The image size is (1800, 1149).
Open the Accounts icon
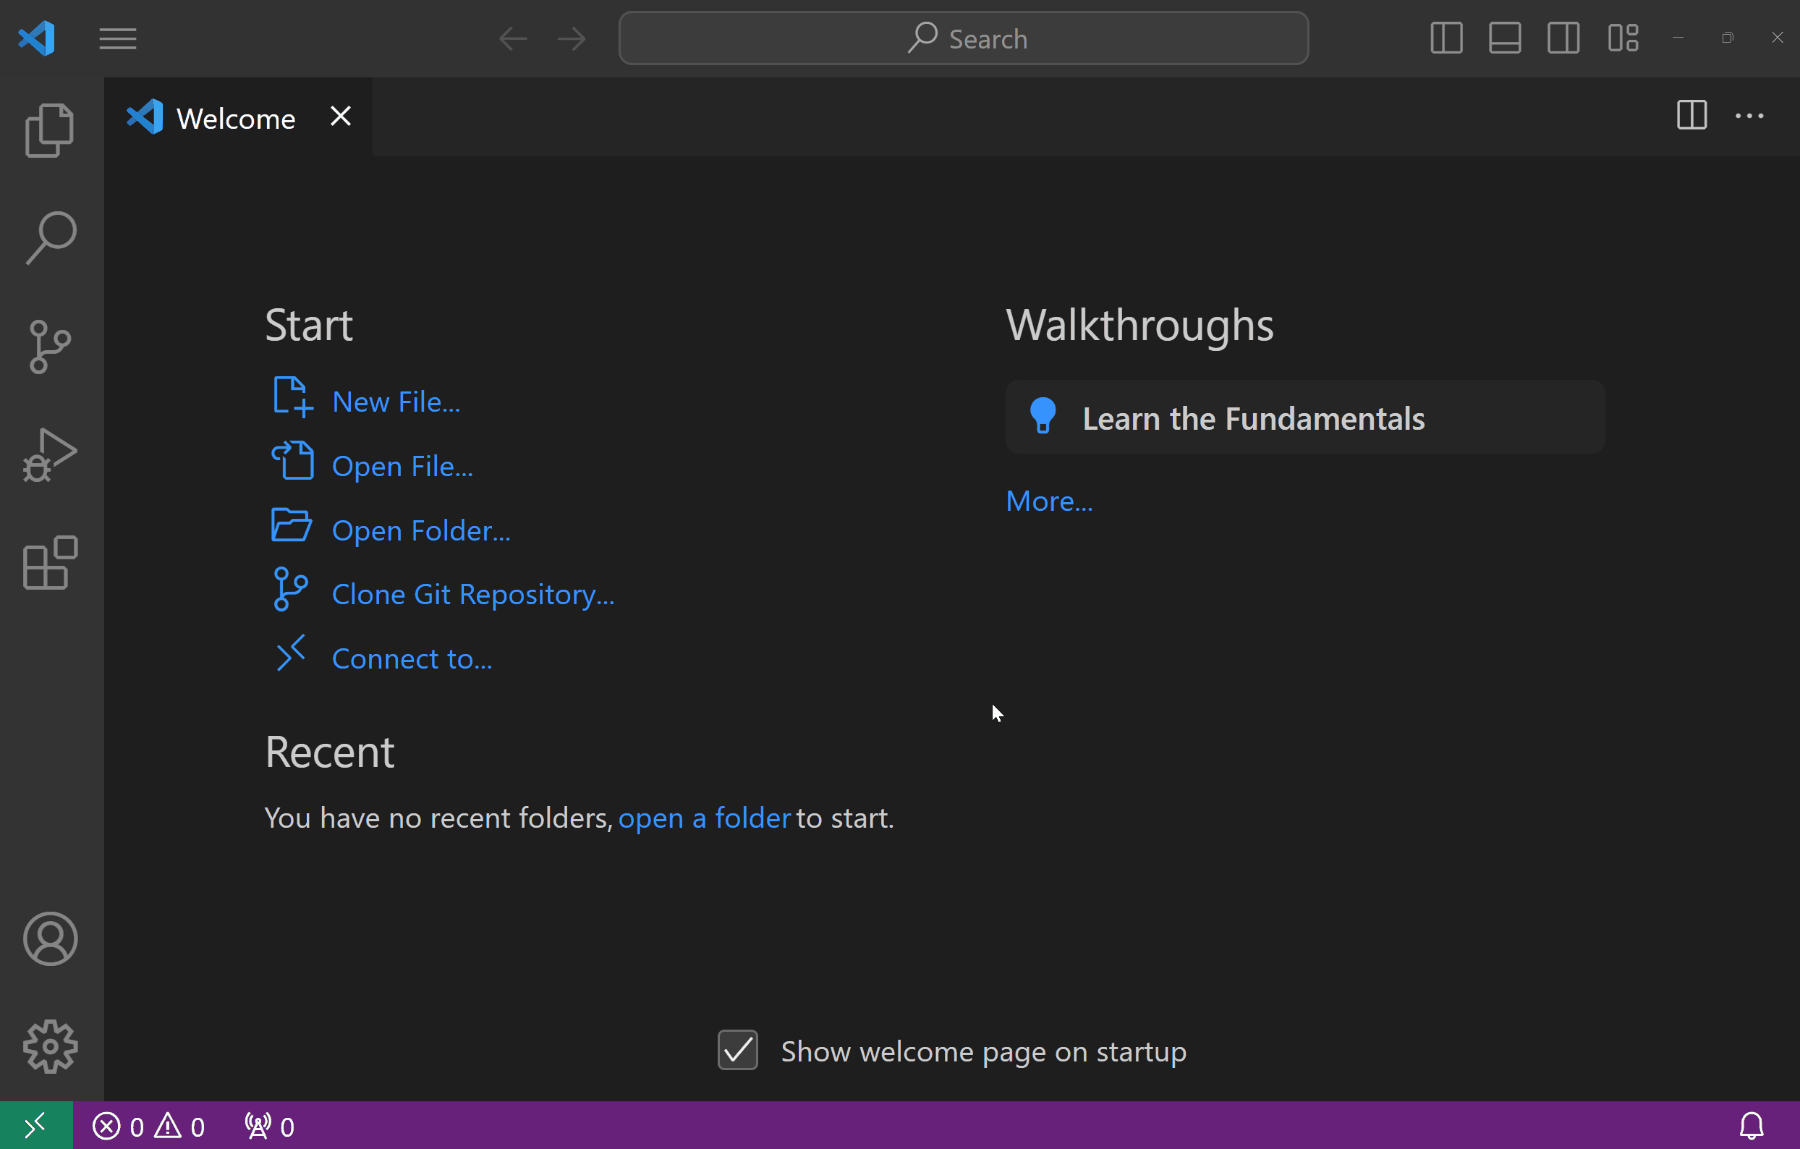pyautogui.click(x=49, y=939)
